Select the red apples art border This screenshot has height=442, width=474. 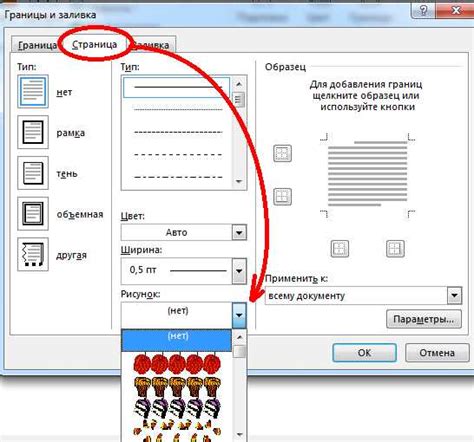click(177, 362)
